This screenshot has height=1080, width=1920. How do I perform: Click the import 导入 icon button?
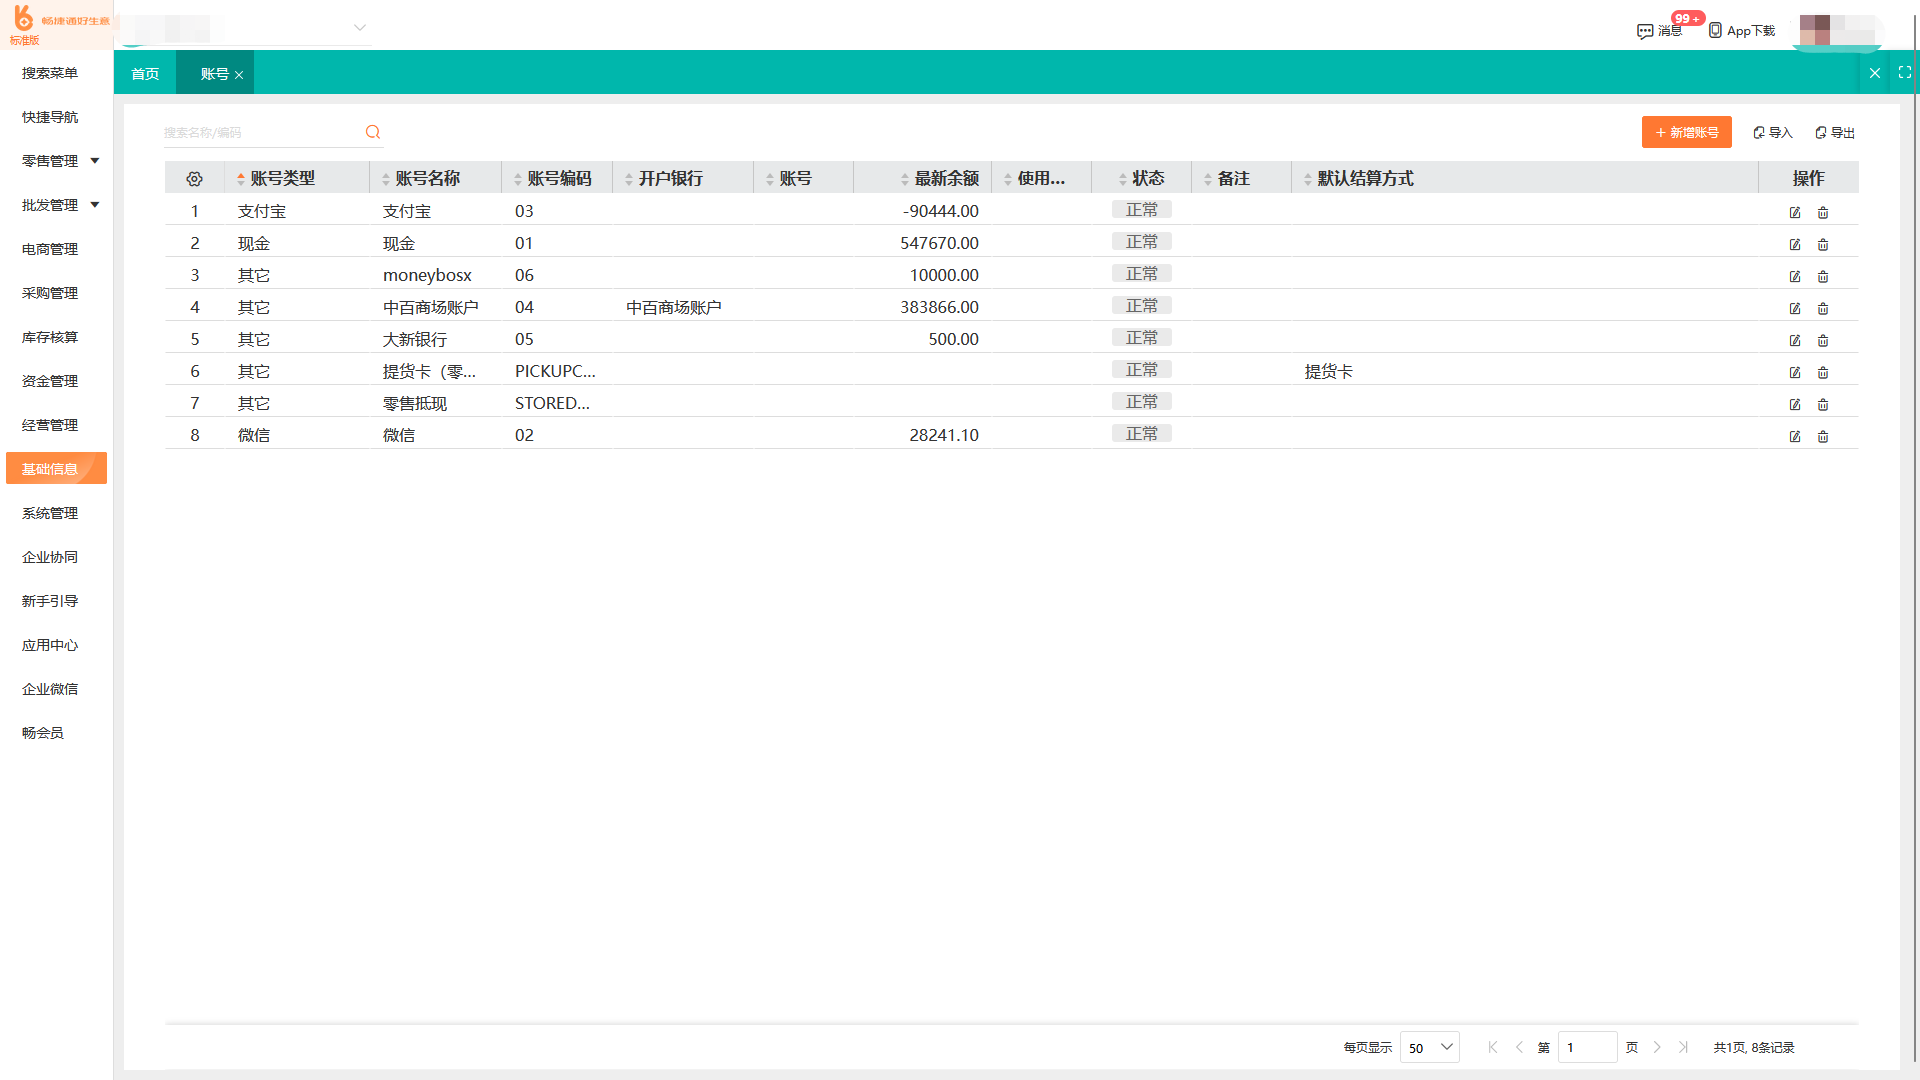pyautogui.click(x=1774, y=132)
